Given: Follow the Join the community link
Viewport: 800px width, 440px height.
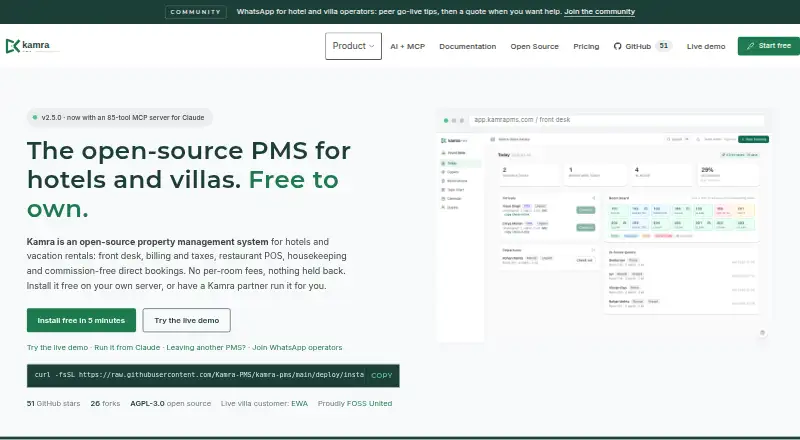Looking at the screenshot, I should [599, 12].
